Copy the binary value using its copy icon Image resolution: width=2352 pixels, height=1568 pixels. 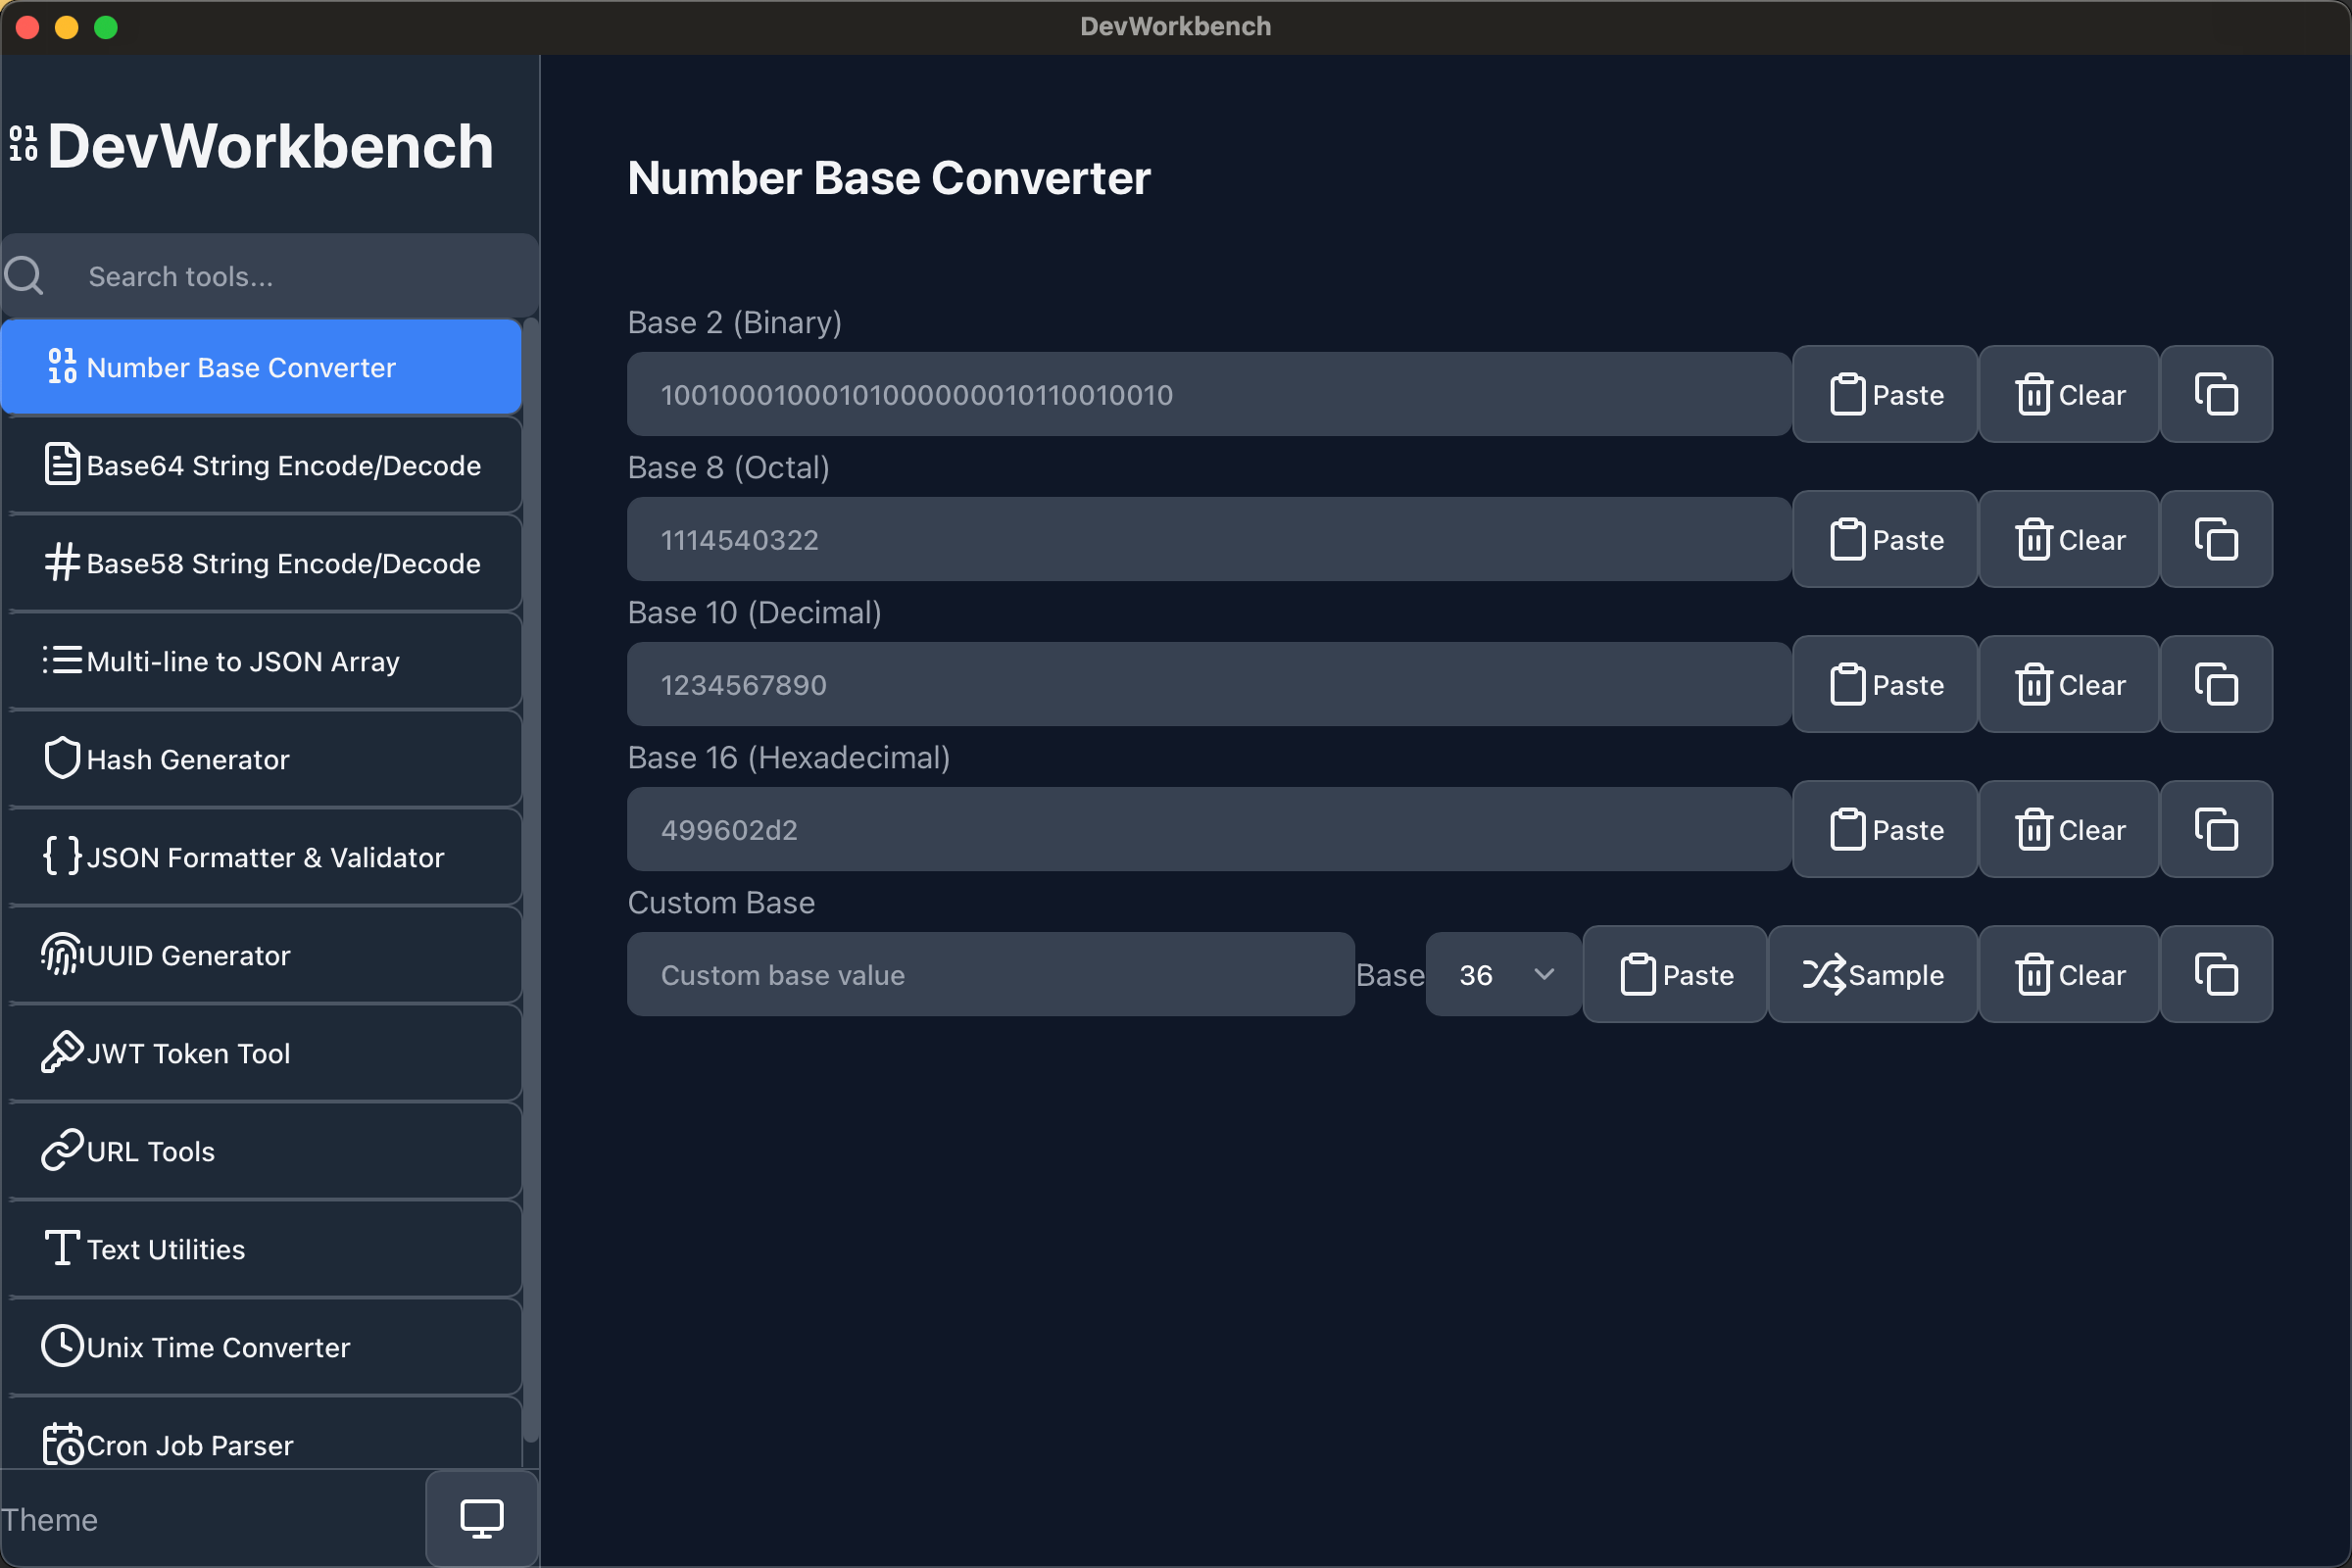click(x=2216, y=393)
